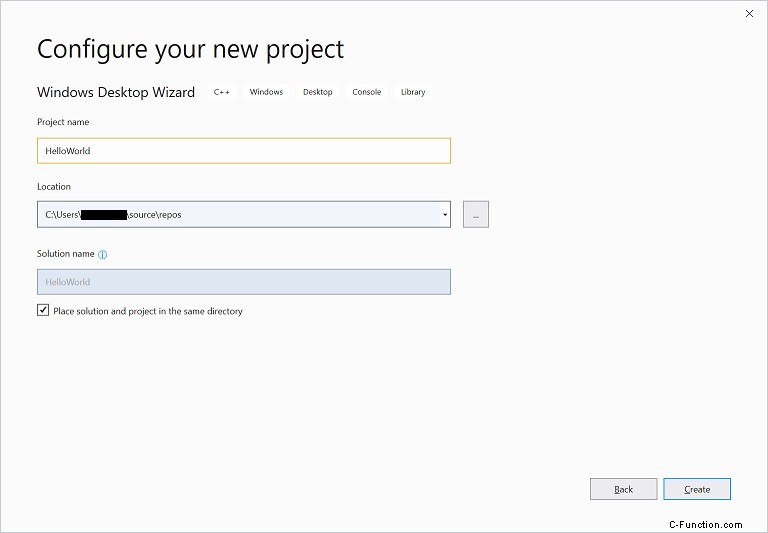768x533 pixels.
Task: Click the Desktop tag
Action: coord(318,92)
